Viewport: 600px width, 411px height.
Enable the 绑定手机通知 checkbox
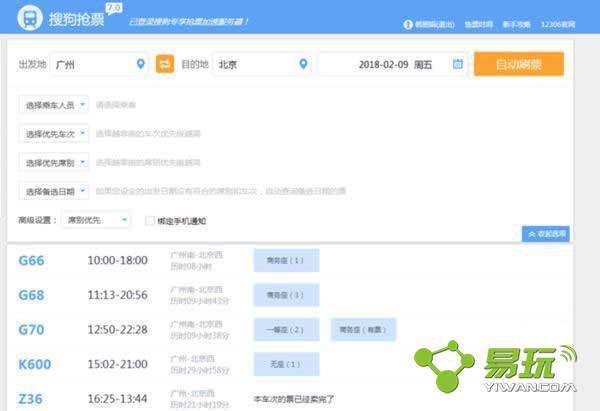point(149,220)
